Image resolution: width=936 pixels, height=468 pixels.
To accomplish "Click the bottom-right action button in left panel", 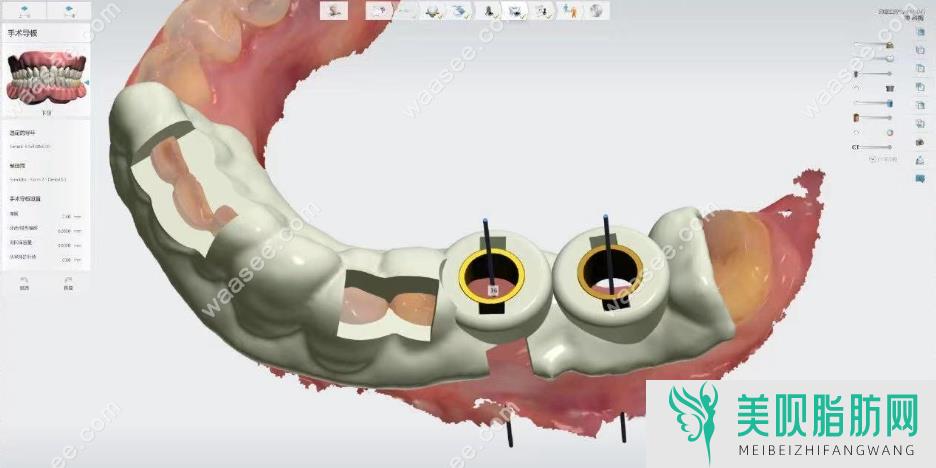I will (68, 283).
